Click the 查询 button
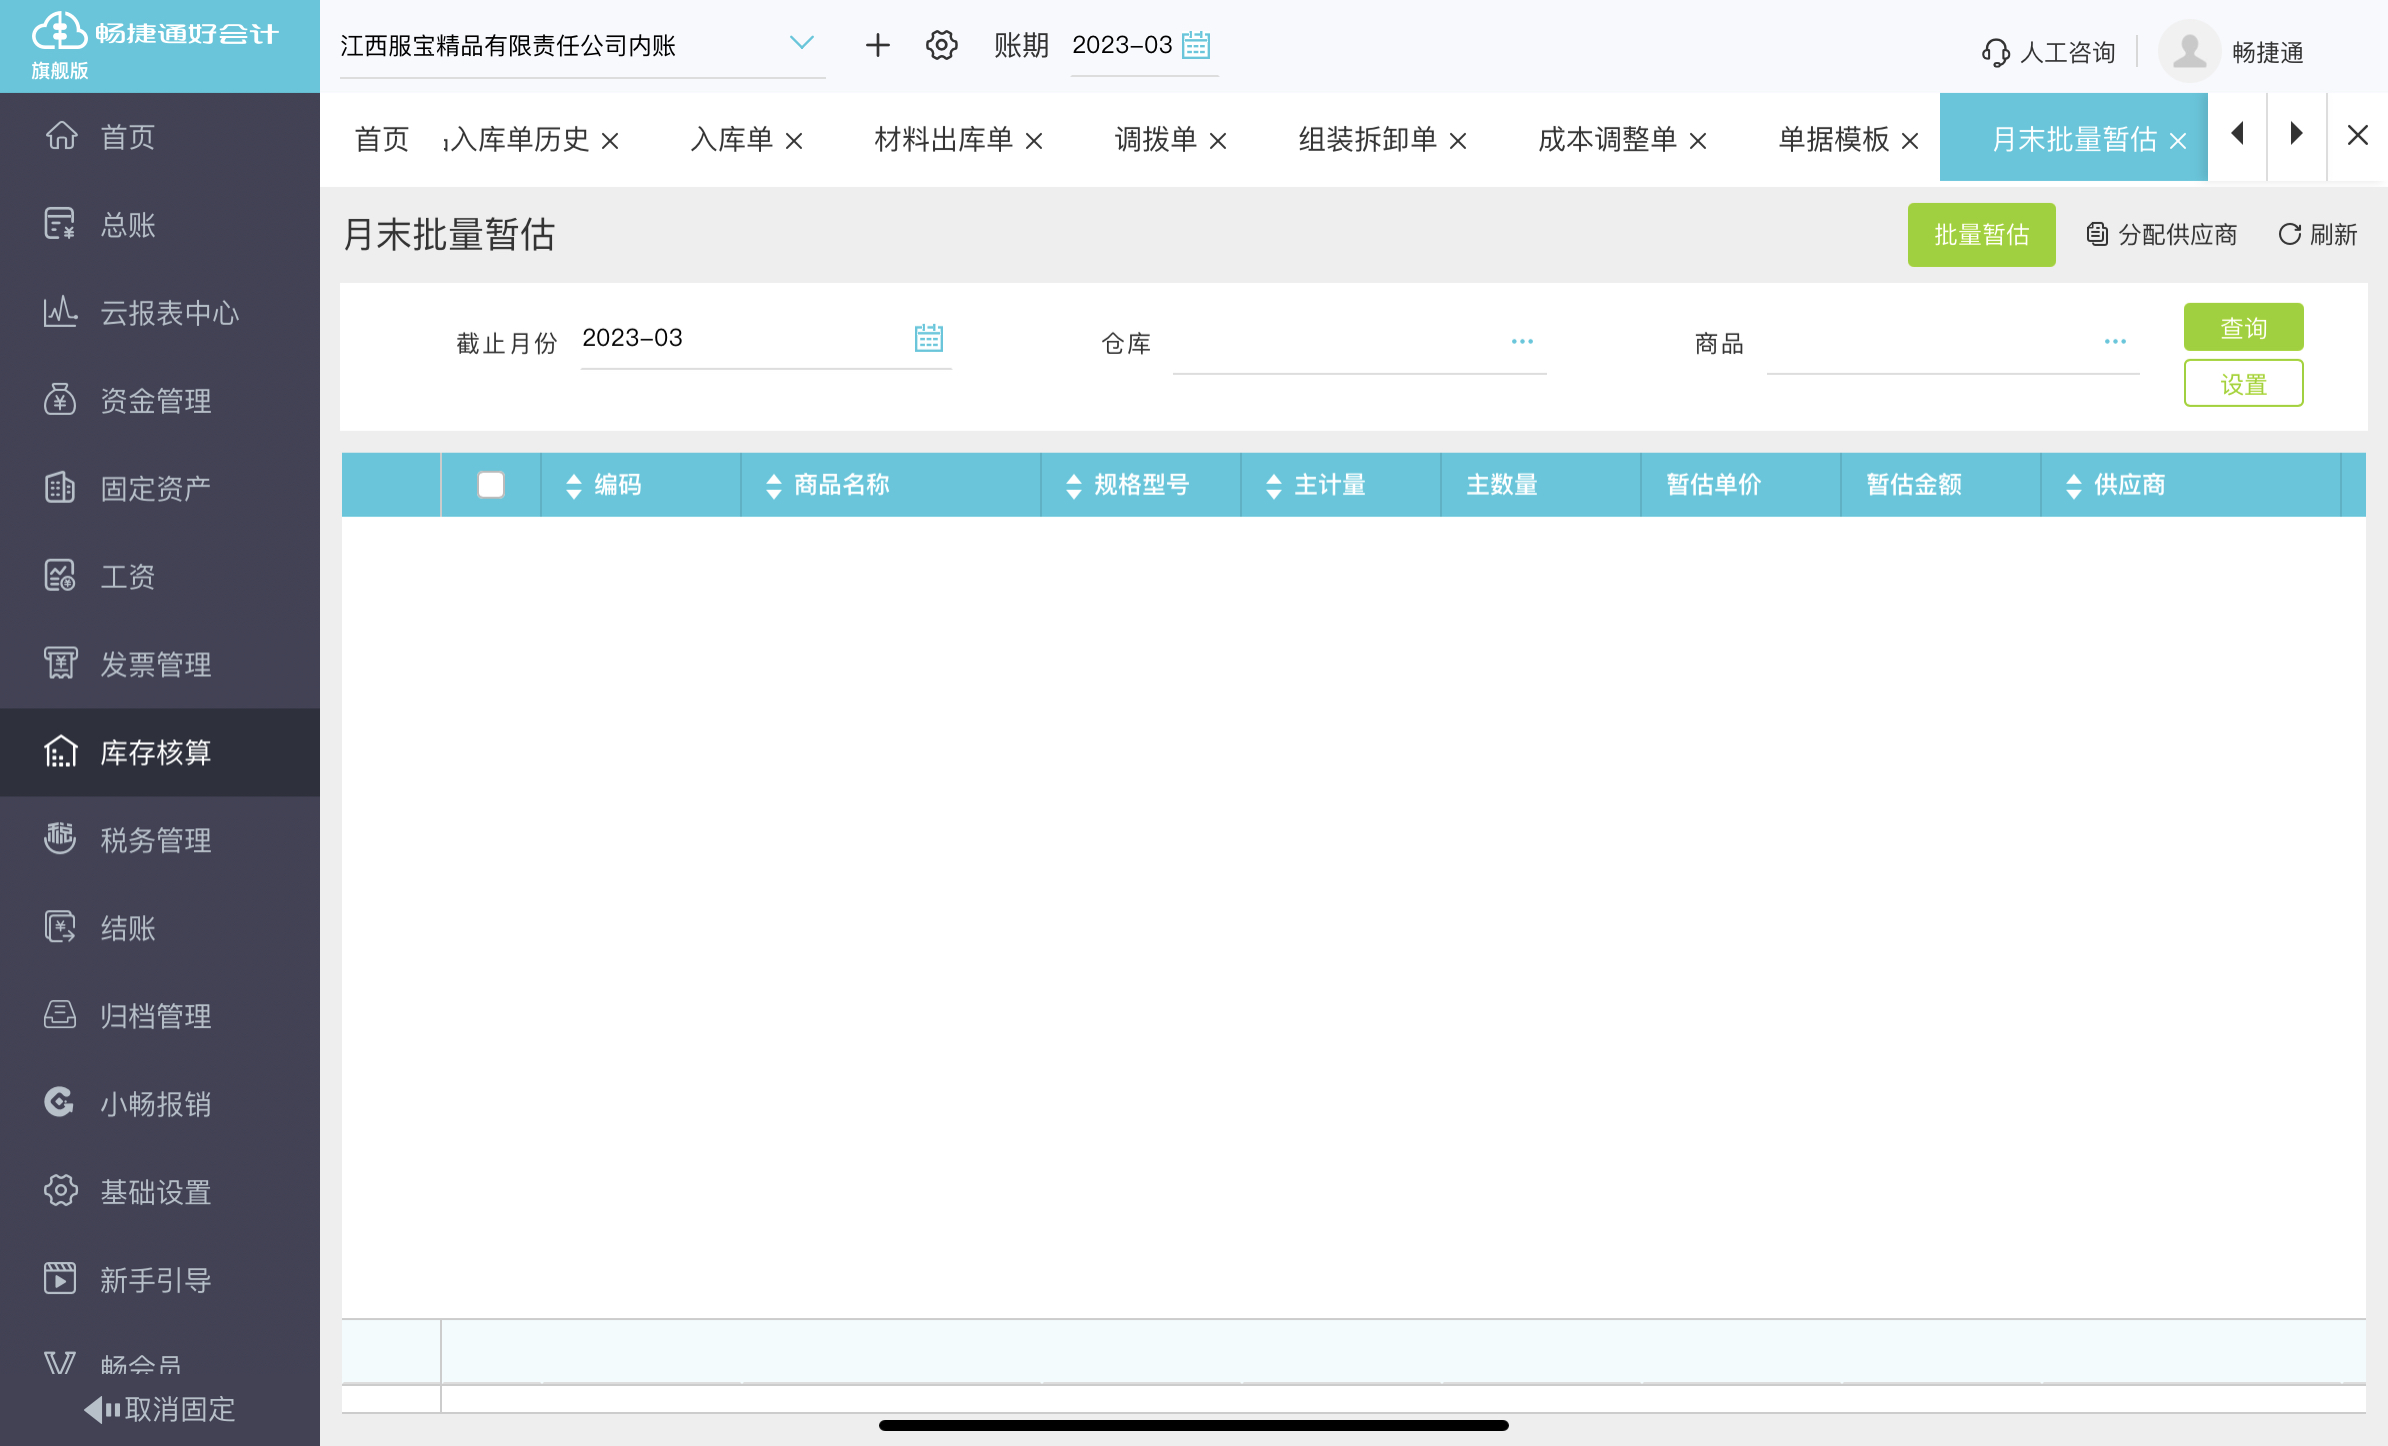 [2241, 329]
